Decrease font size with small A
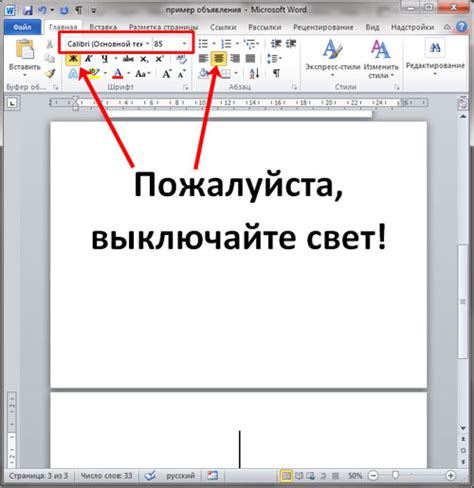This screenshot has width=474, height=488. [x=181, y=74]
